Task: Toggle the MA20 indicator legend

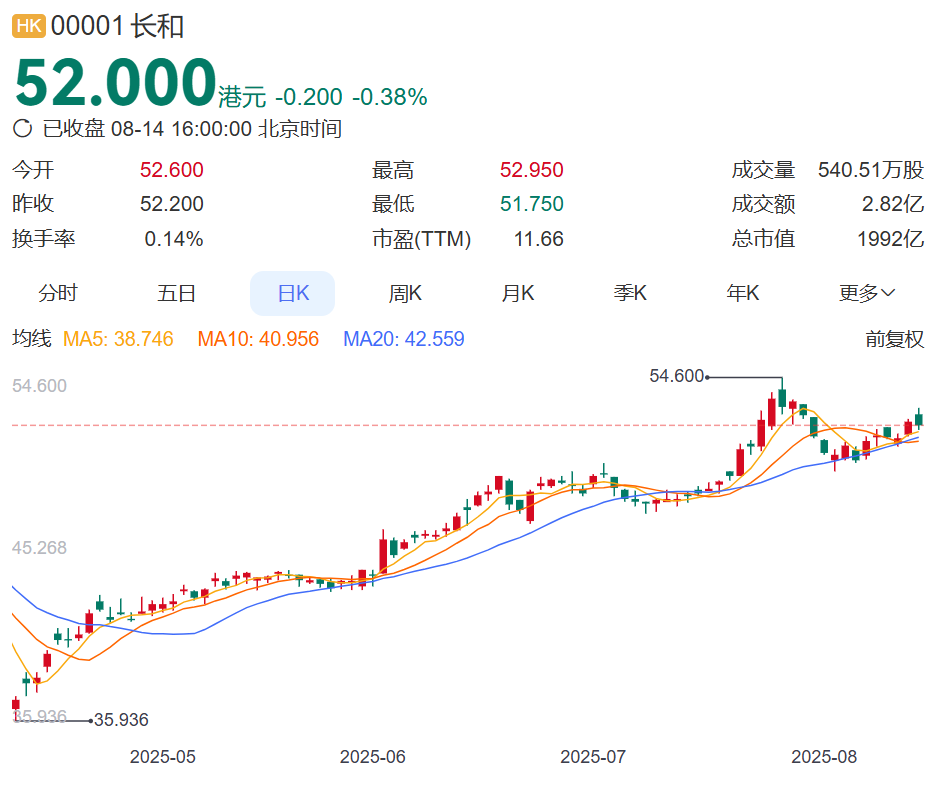Action: click(x=403, y=339)
